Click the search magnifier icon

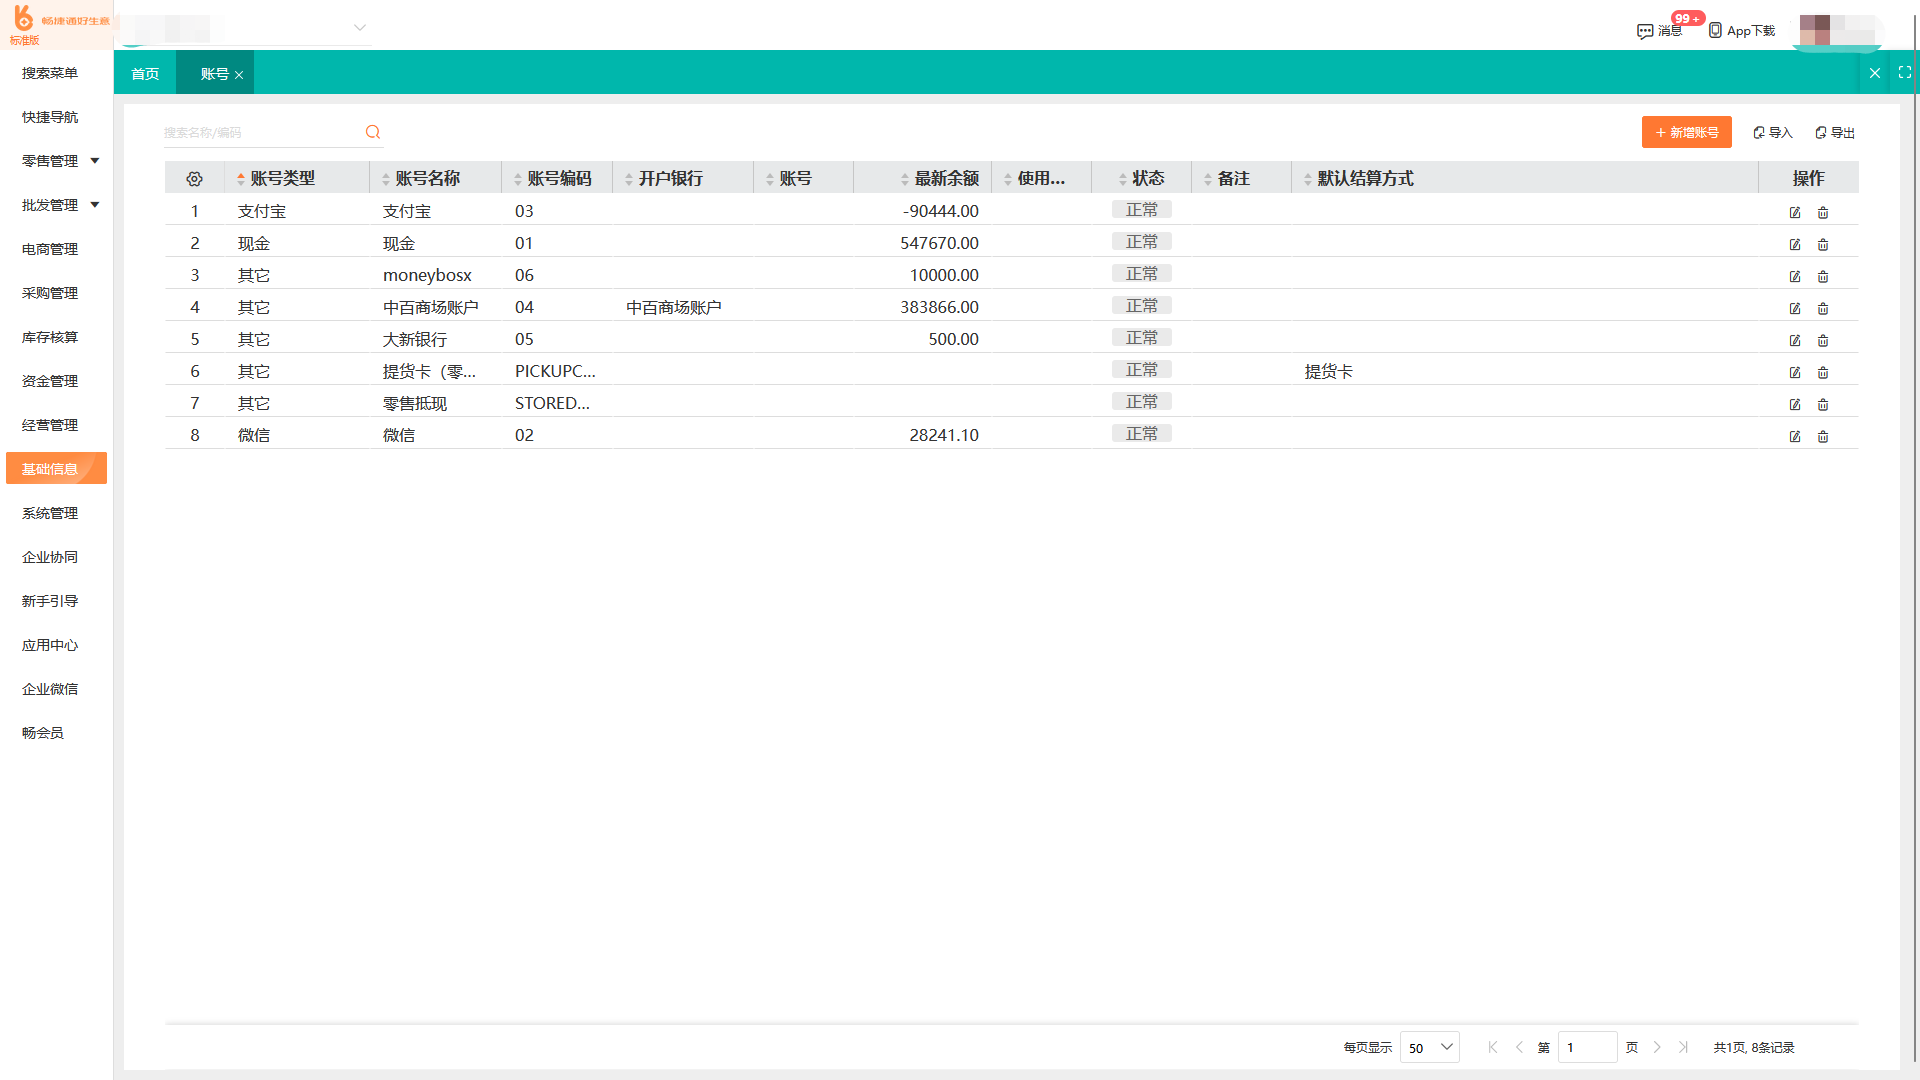[x=375, y=132]
